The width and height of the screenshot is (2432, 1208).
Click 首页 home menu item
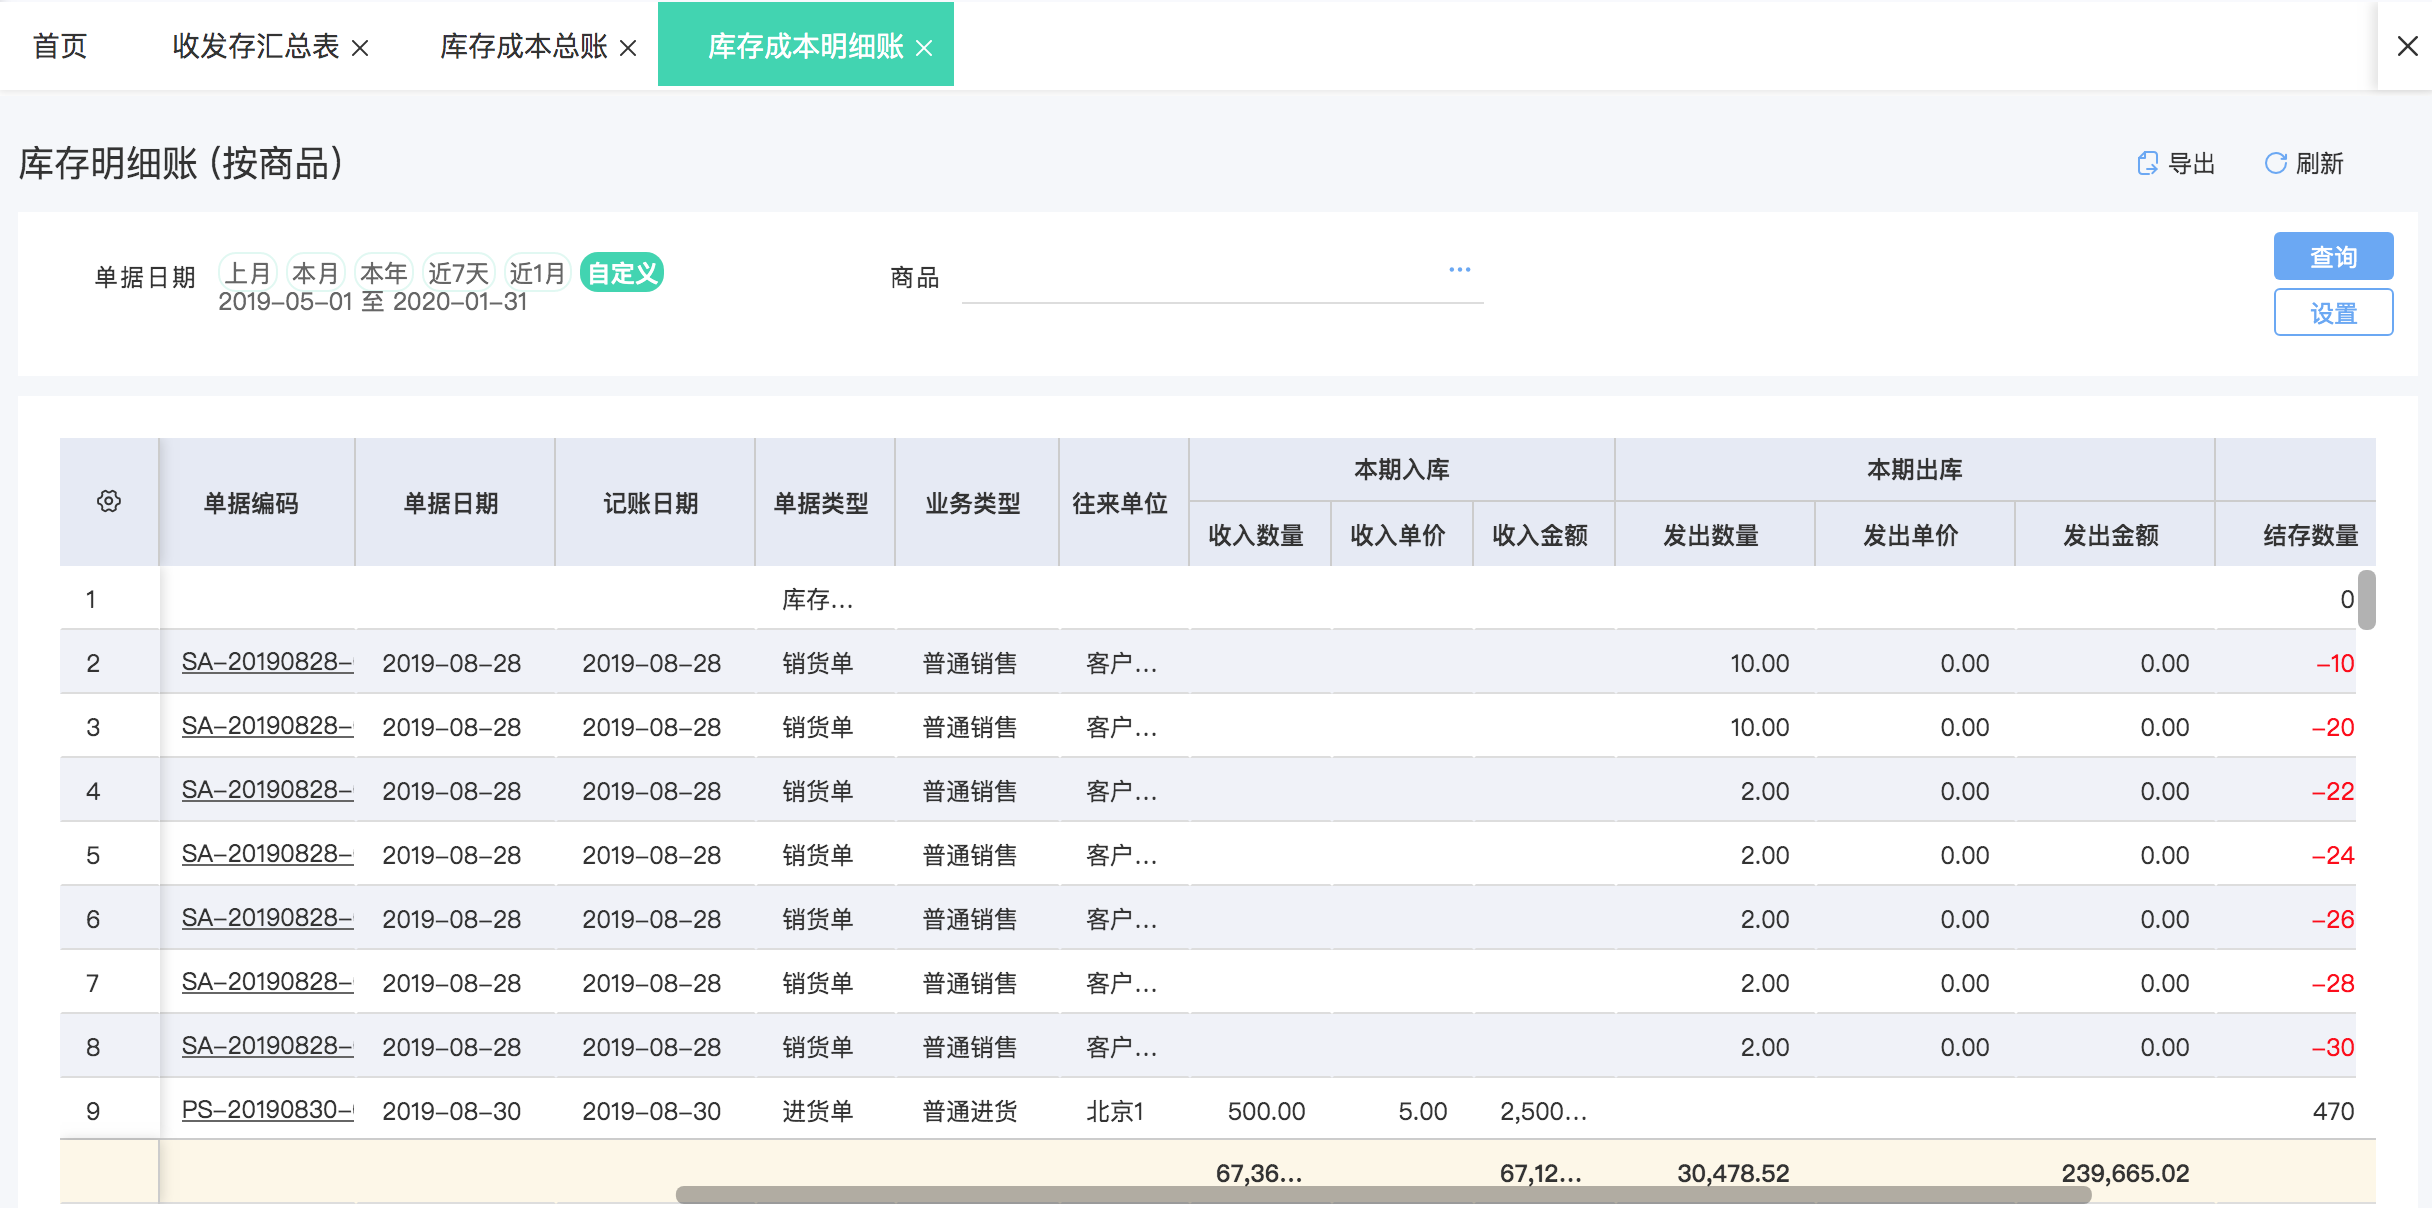point(57,43)
